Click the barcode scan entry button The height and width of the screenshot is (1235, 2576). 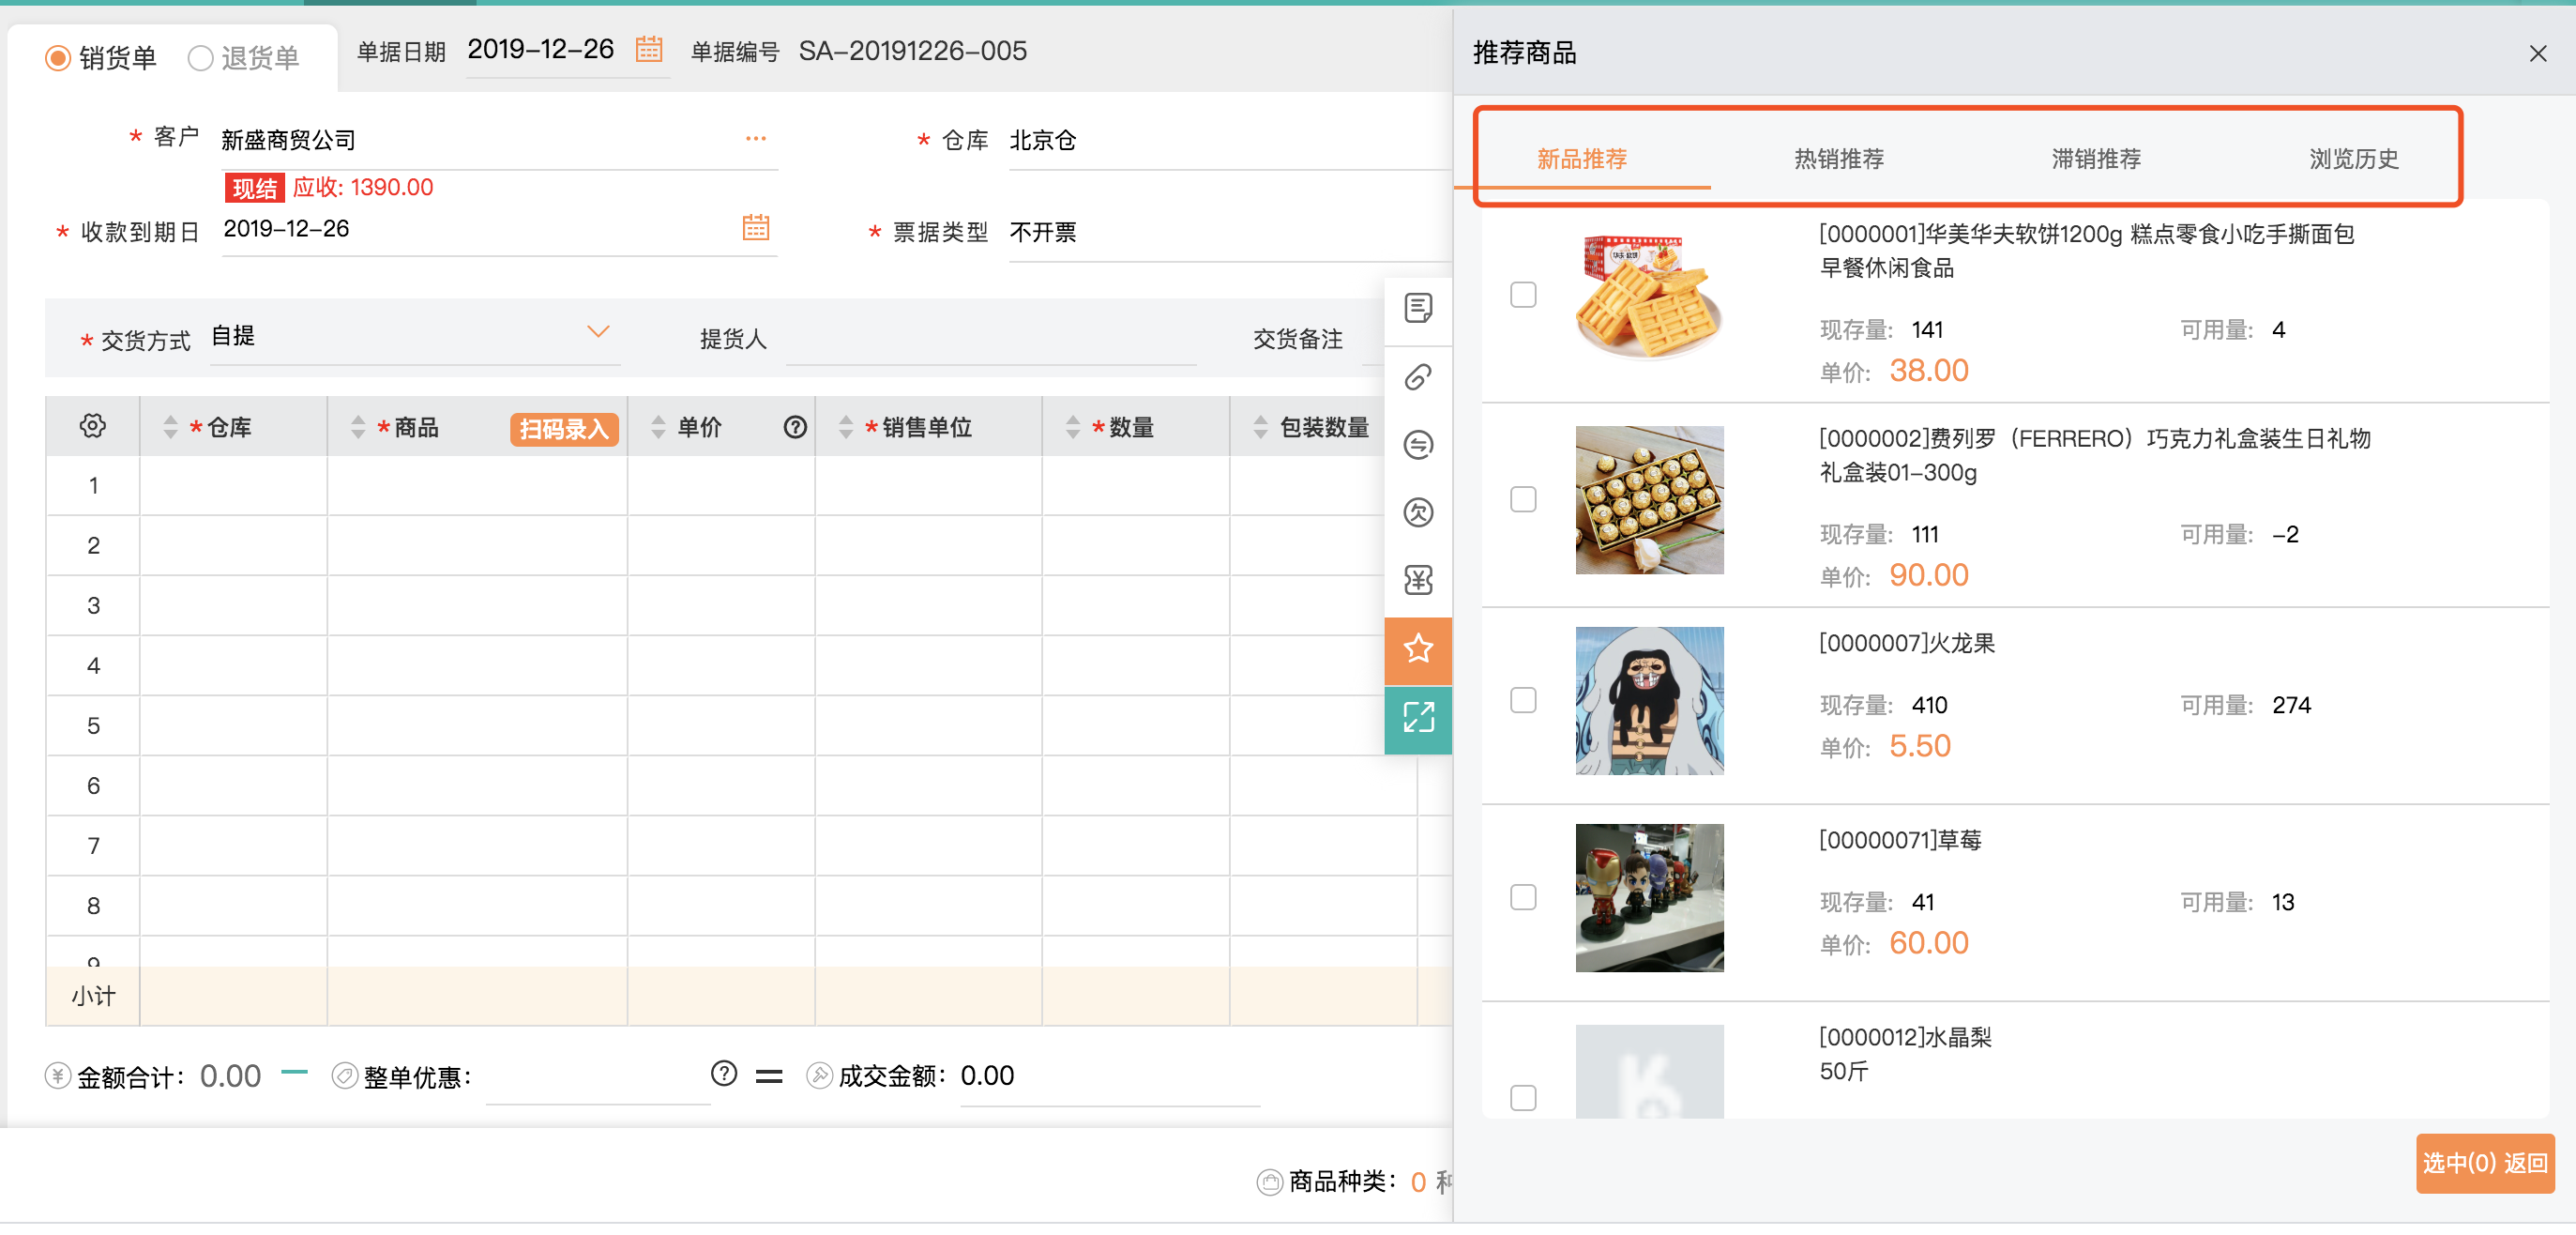coord(564,429)
